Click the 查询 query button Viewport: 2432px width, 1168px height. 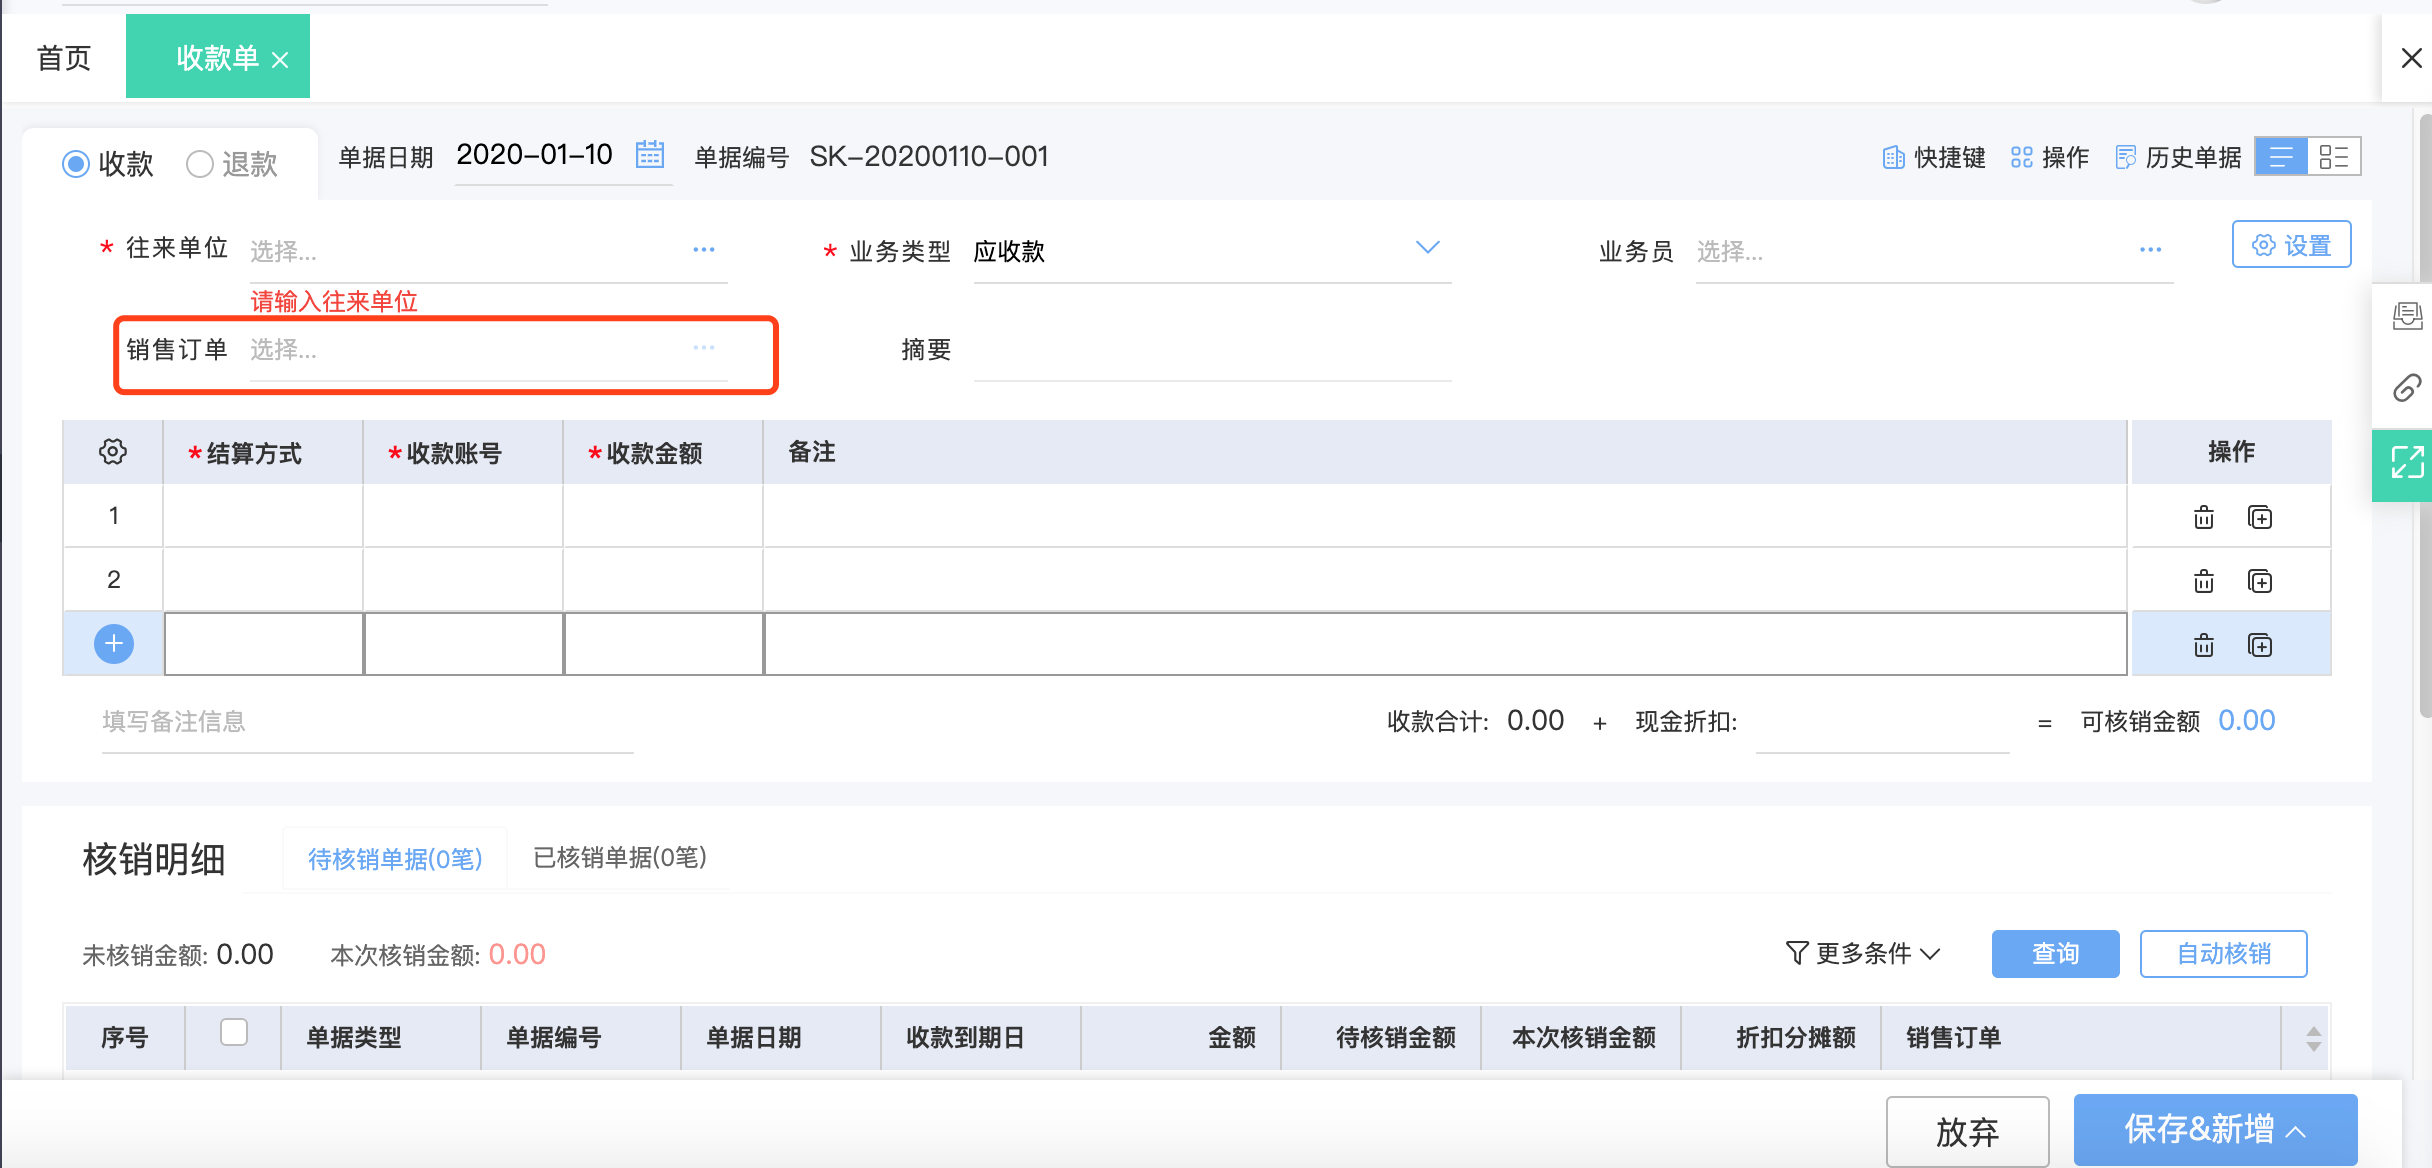[x=2050, y=954]
